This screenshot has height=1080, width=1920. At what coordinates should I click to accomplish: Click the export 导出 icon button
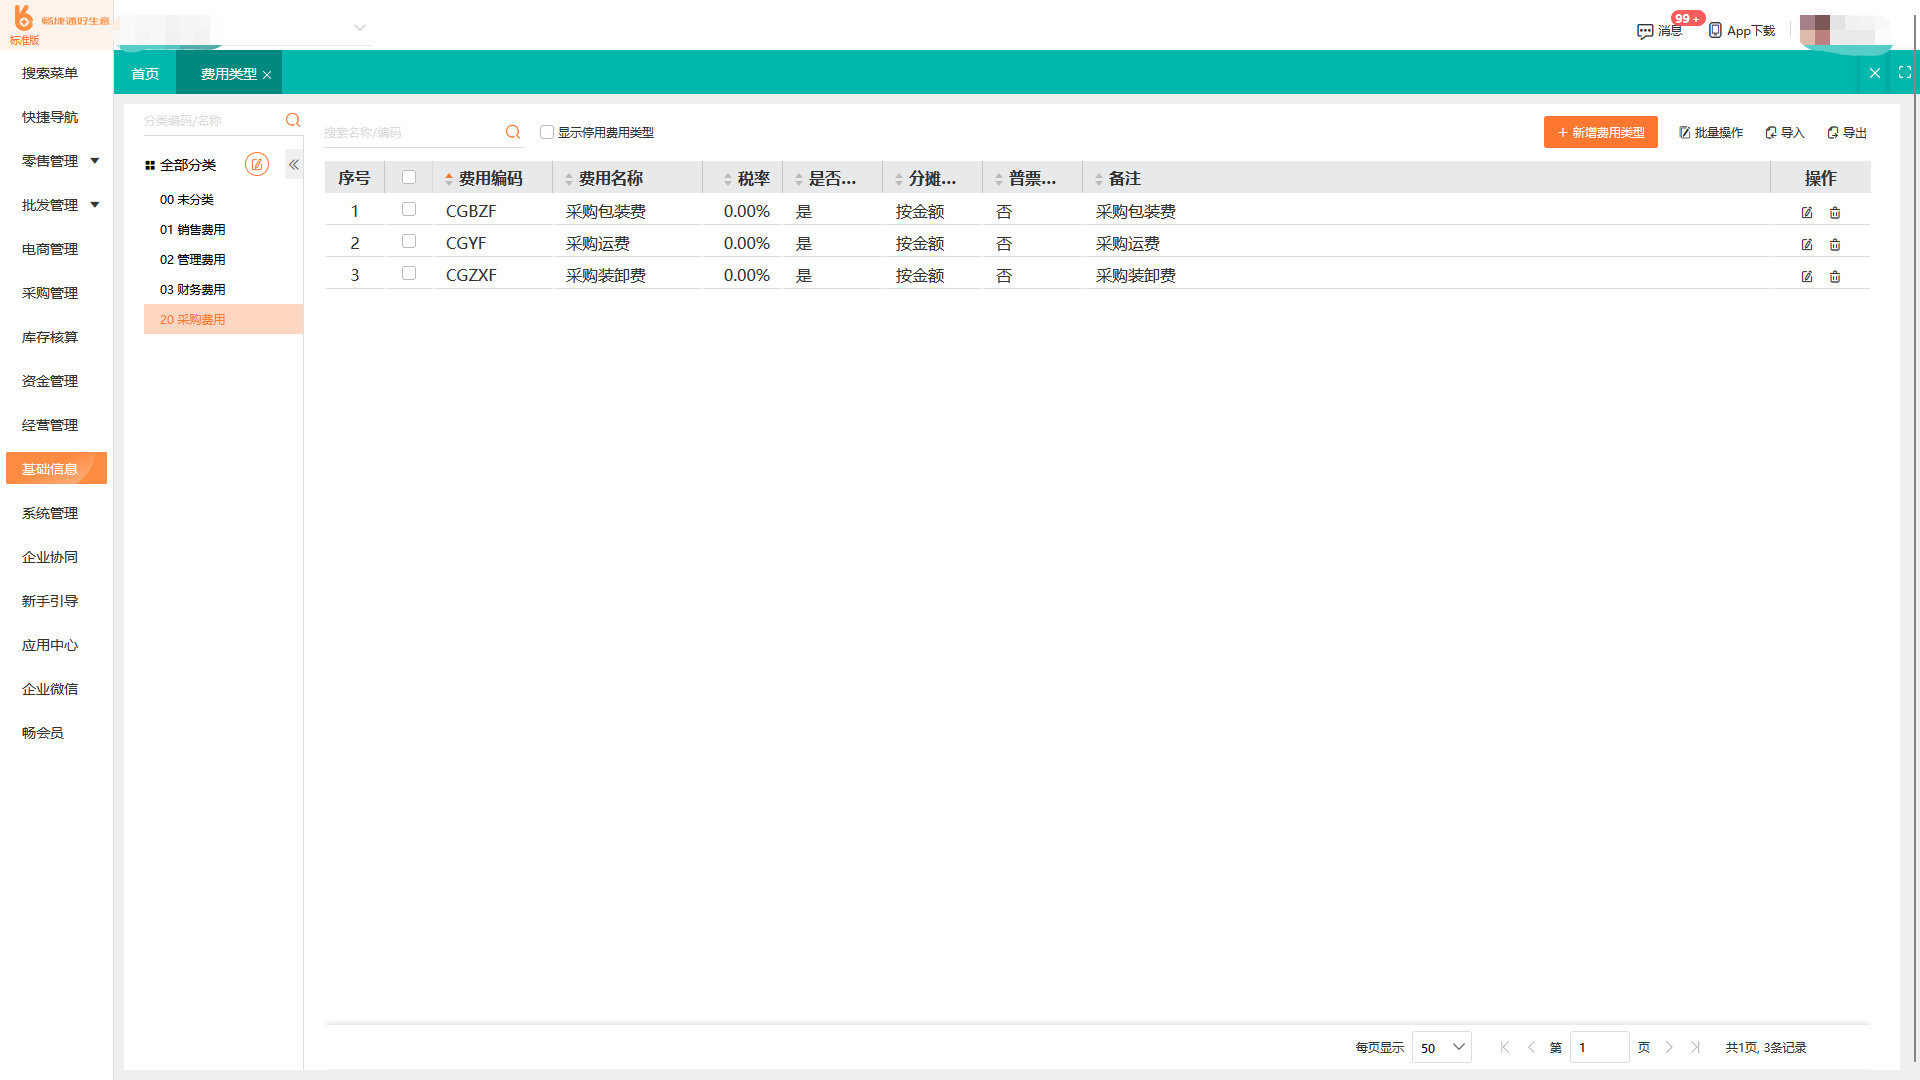(1846, 131)
